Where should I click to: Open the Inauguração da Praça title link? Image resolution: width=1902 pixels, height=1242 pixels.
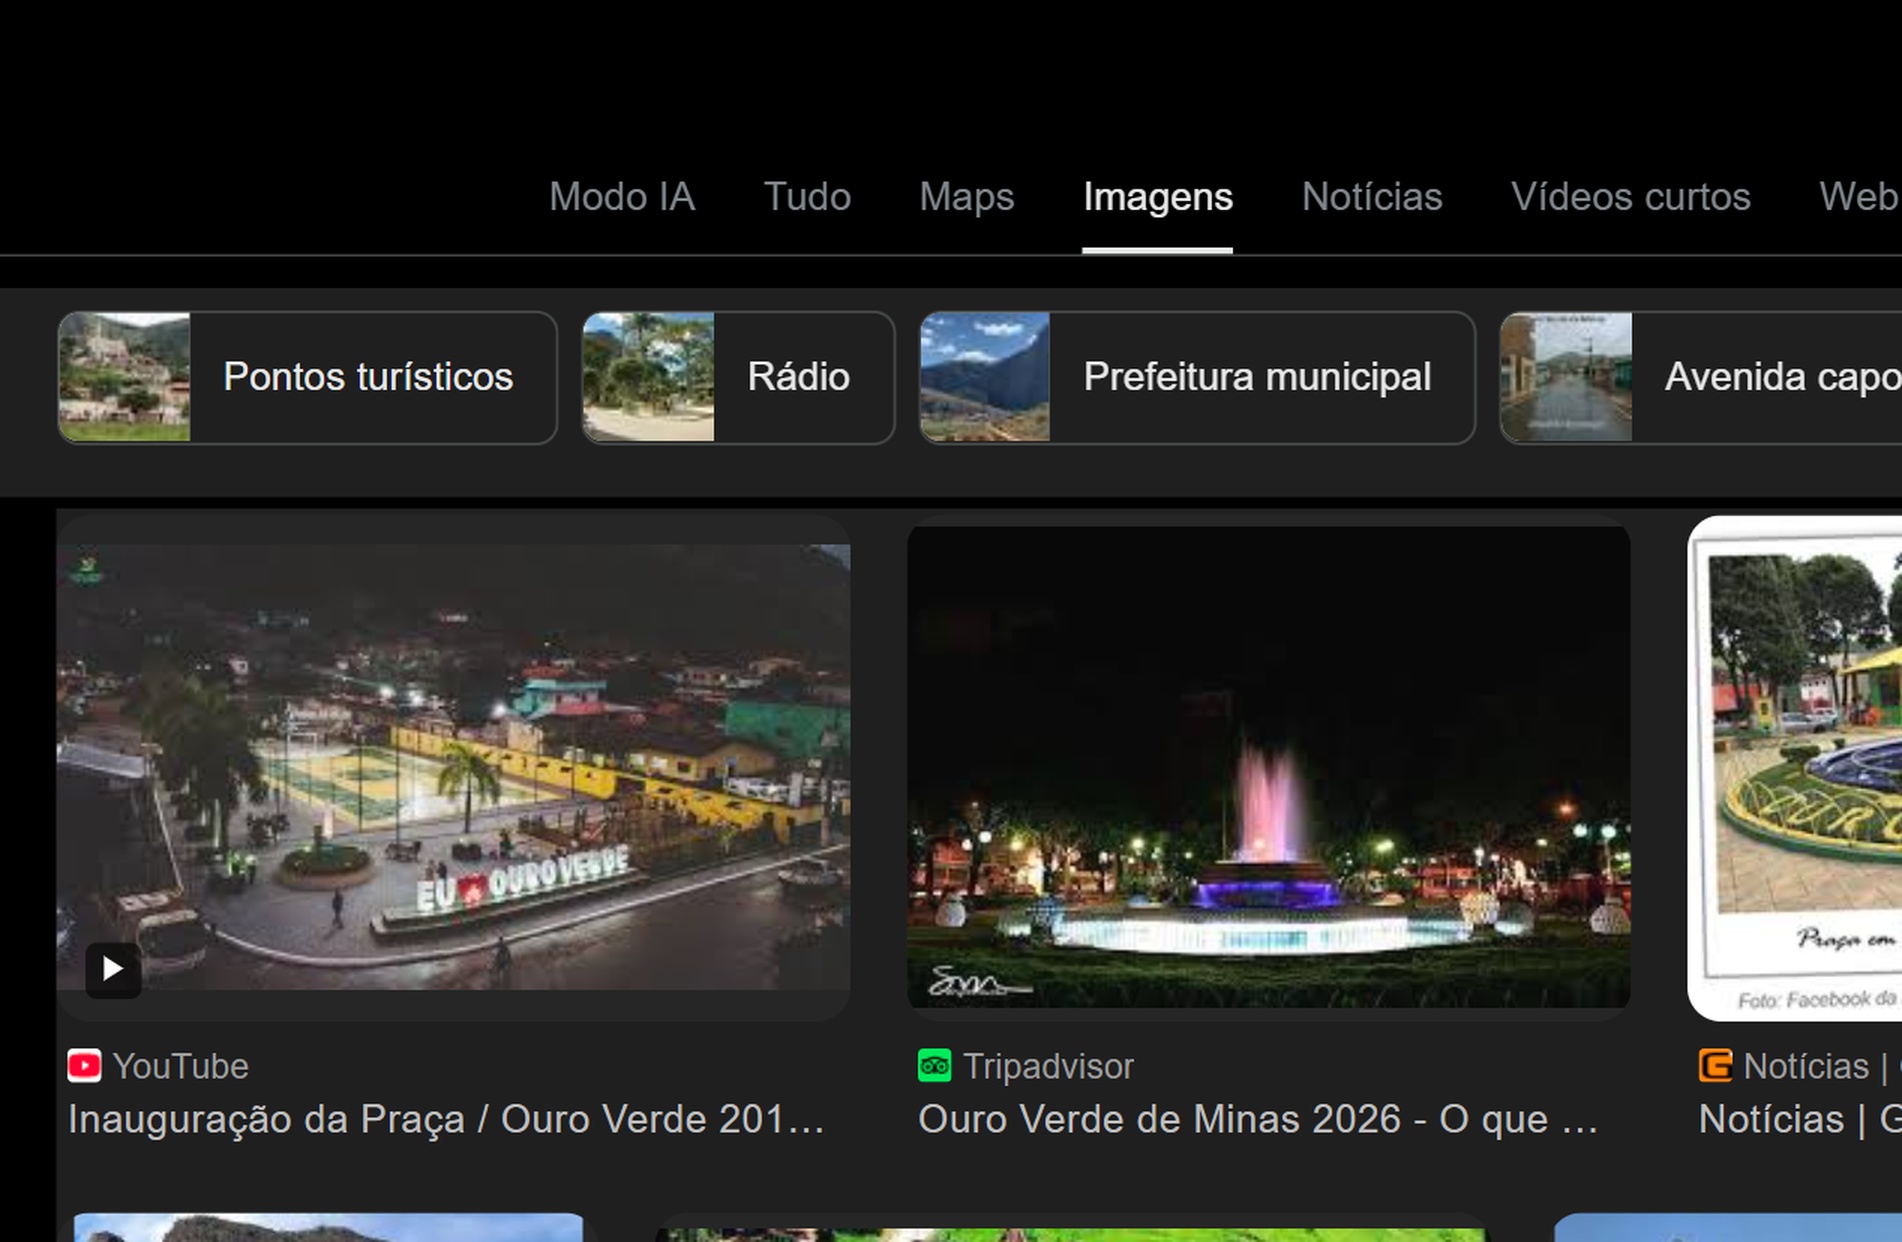pos(446,1119)
